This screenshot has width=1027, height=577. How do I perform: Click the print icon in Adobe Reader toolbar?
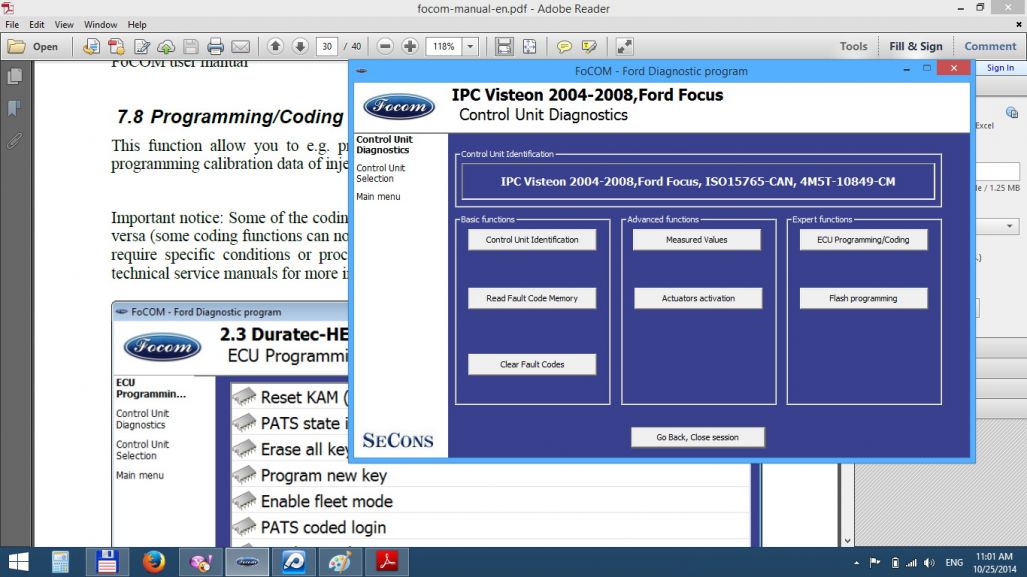pyautogui.click(x=215, y=47)
